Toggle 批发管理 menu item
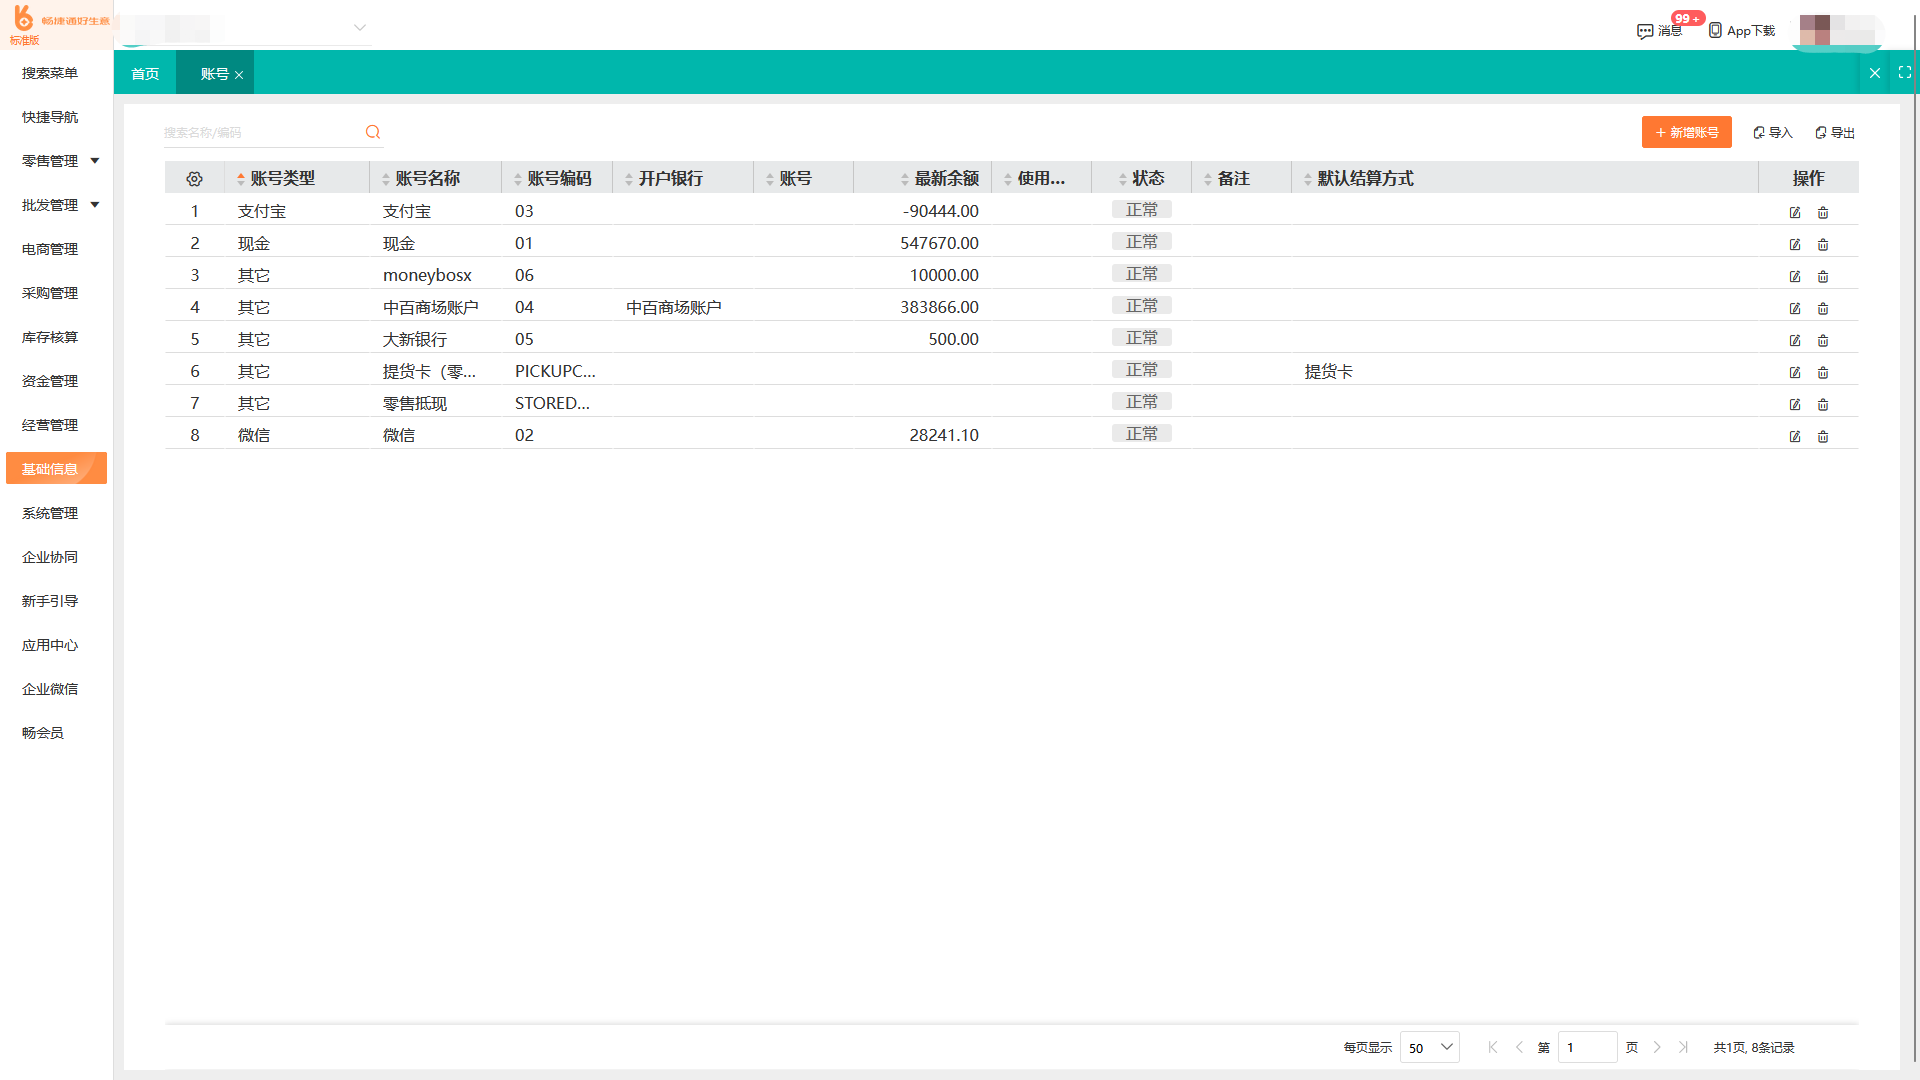 click(x=55, y=204)
